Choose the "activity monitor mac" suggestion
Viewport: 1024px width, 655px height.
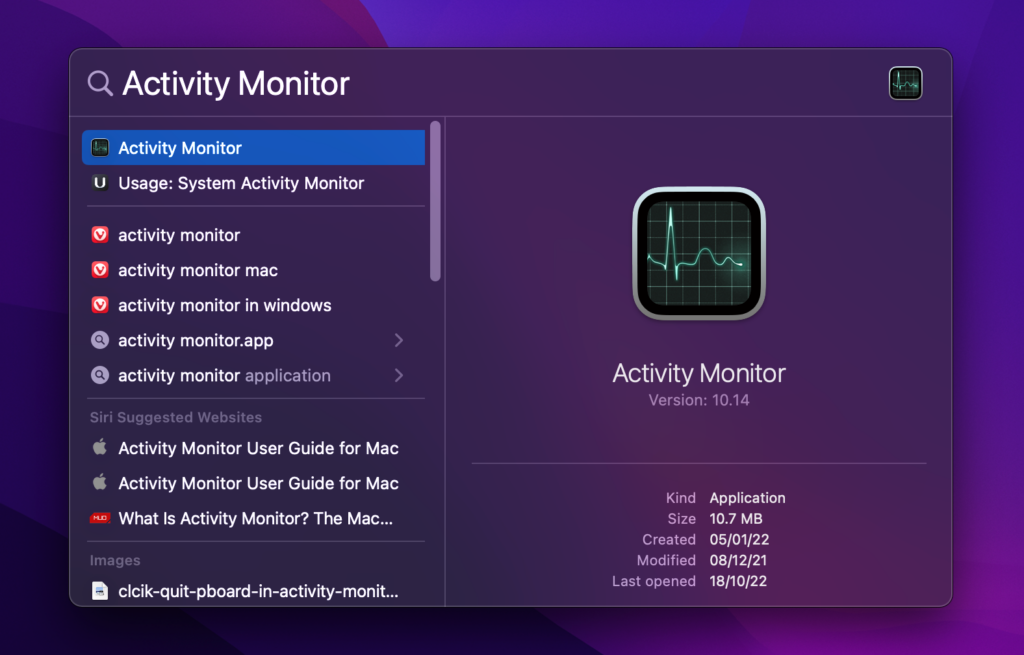[253, 270]
